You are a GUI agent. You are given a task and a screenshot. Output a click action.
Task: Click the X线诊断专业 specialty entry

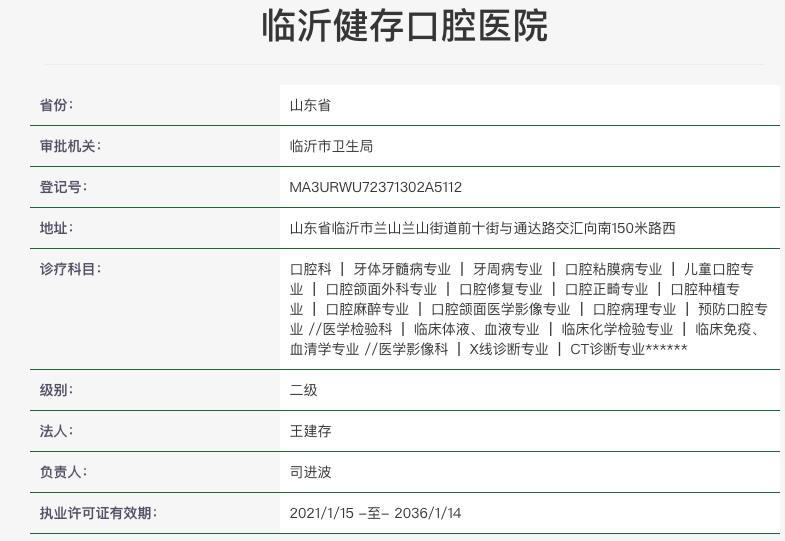pyautogui.click(x=509, y=349)
